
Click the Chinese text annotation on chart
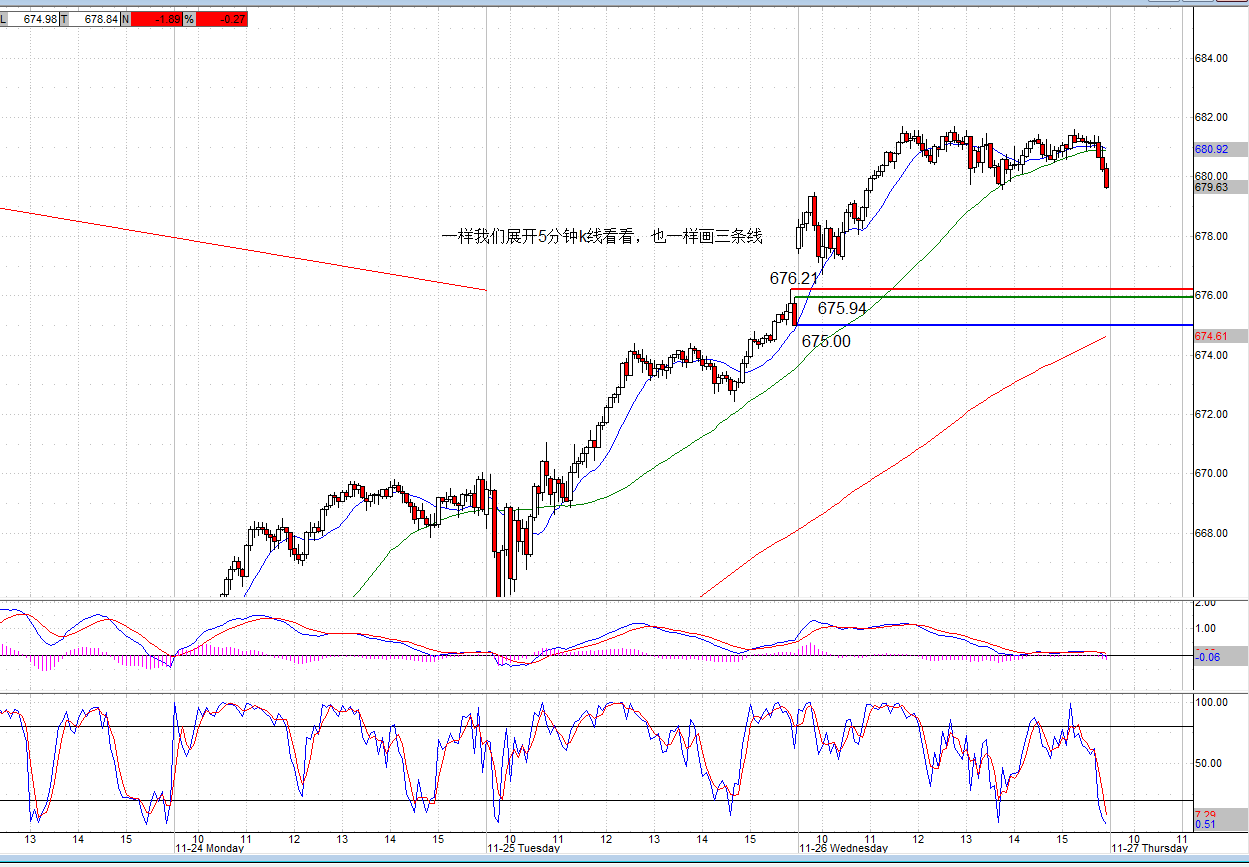tap(602, 237)
